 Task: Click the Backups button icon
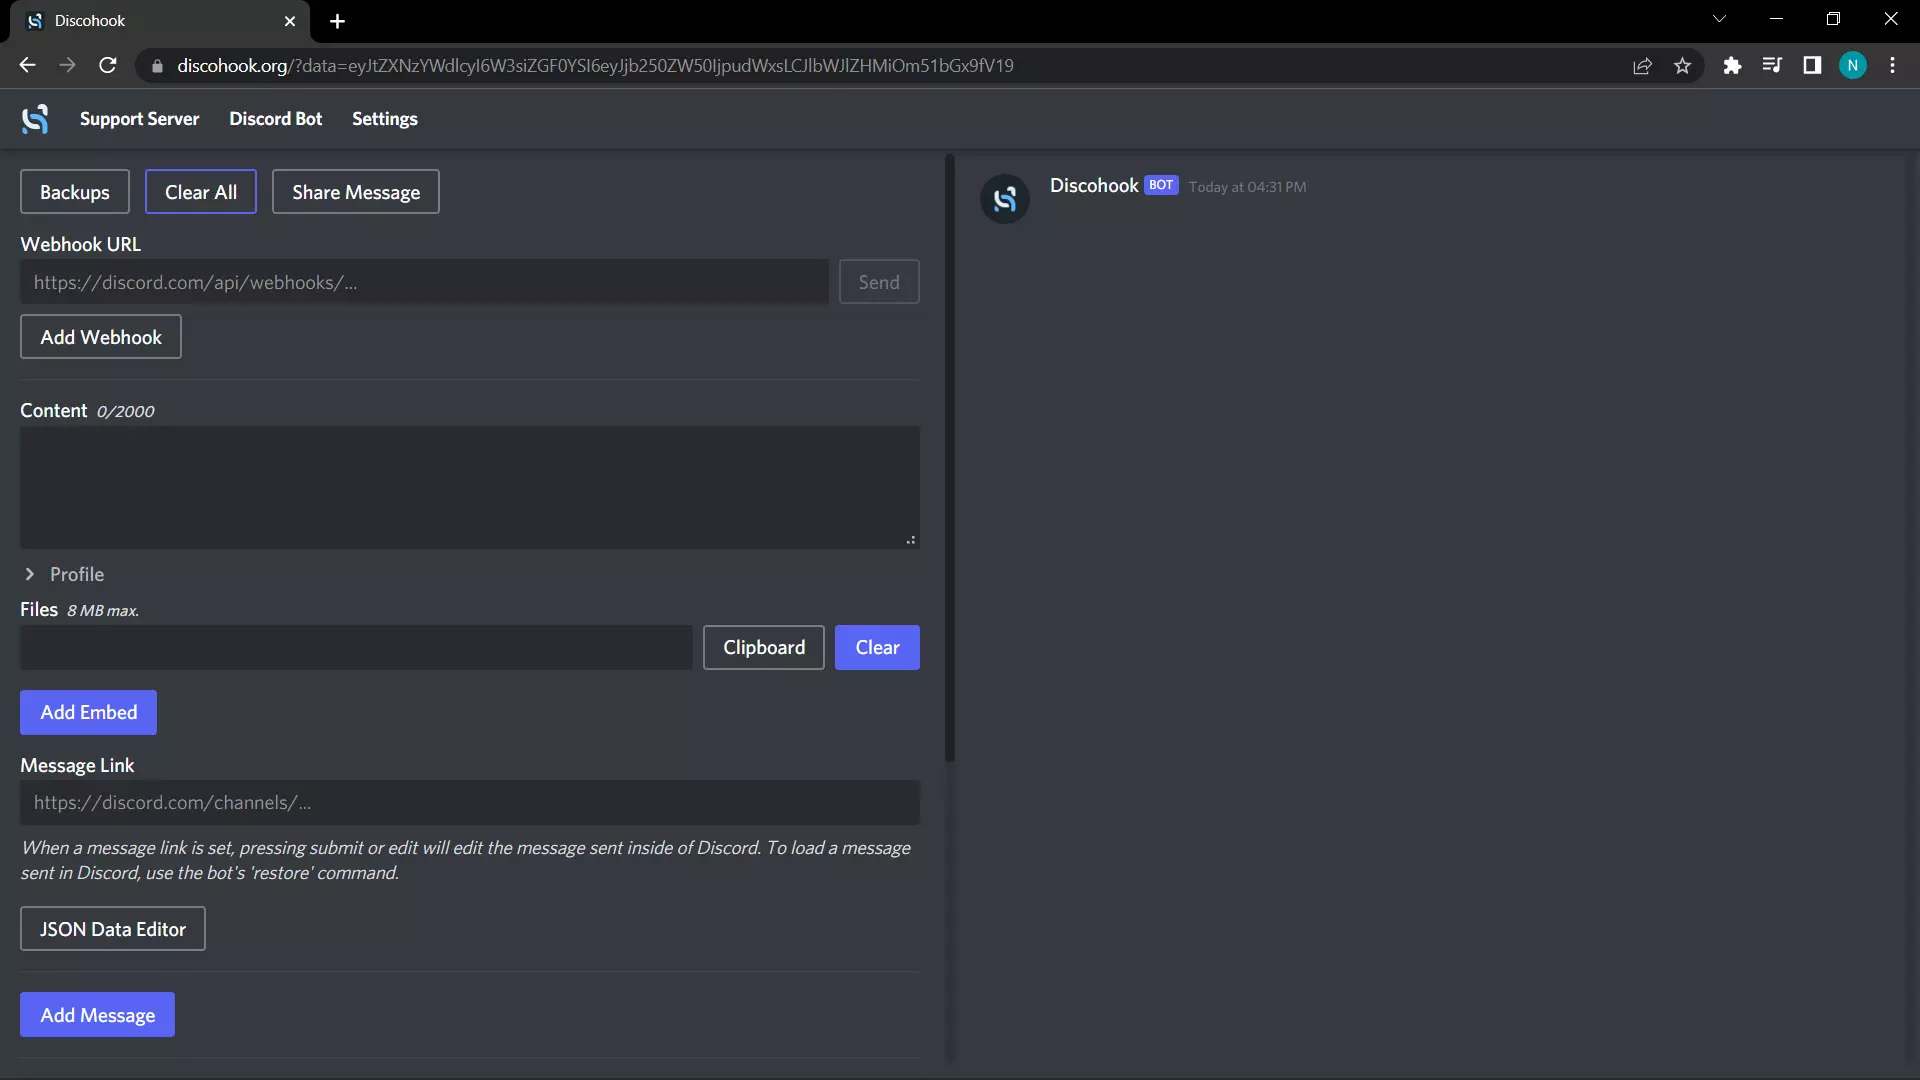pos(74,191)
